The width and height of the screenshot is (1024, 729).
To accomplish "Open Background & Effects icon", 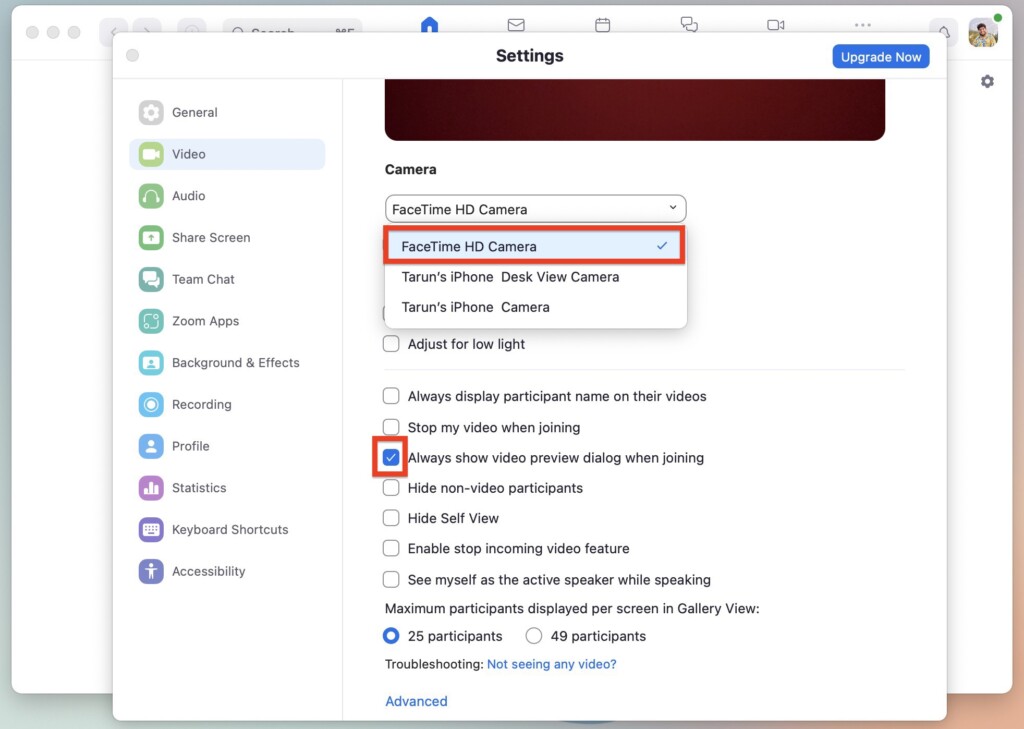I will (x=151, y=363).
